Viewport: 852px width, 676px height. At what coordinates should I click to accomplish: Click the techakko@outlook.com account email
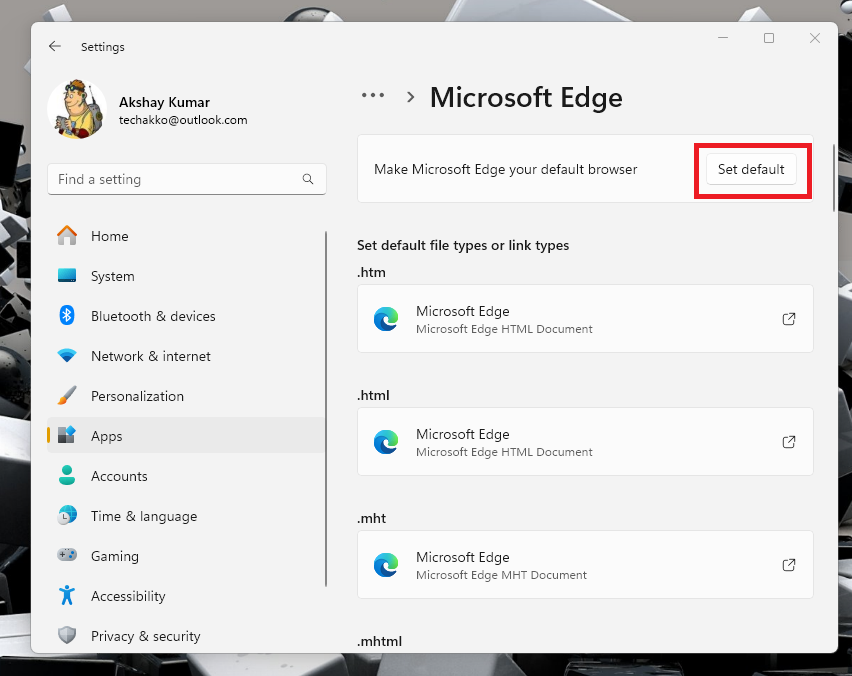point(183,120)
